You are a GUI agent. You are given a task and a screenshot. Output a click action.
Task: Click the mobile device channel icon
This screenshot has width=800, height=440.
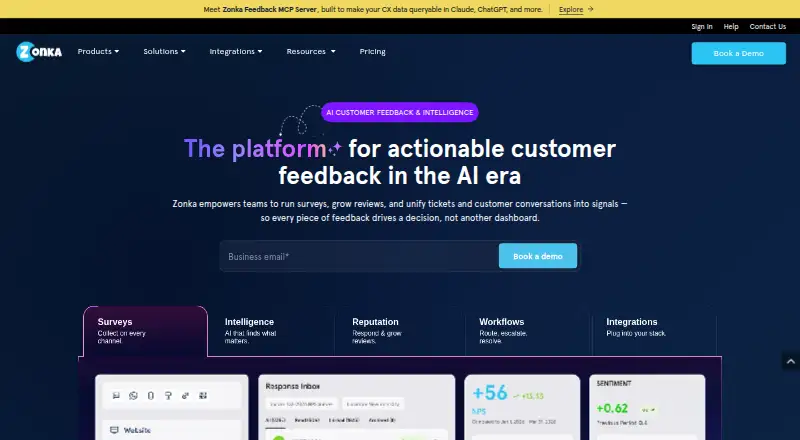(x=151, y=396)
